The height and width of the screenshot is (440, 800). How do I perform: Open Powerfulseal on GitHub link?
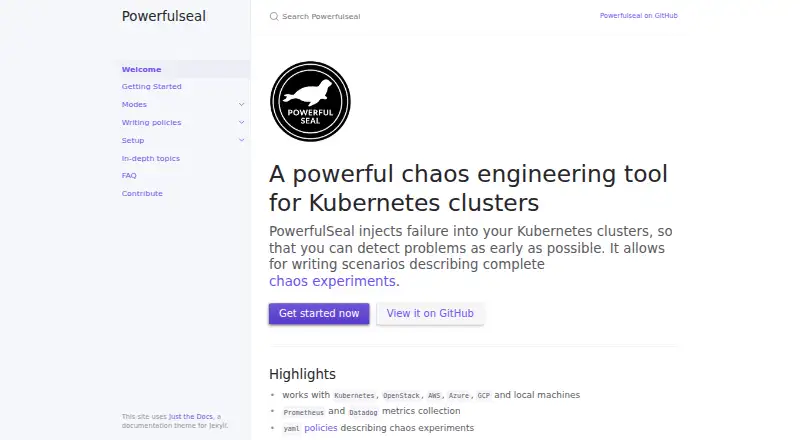point(638,16)
